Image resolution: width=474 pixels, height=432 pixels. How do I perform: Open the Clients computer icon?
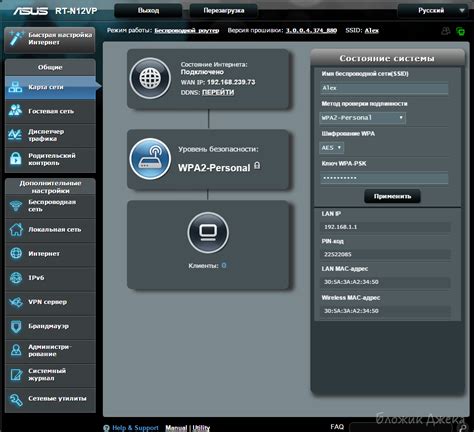click(x=208, y=232)
